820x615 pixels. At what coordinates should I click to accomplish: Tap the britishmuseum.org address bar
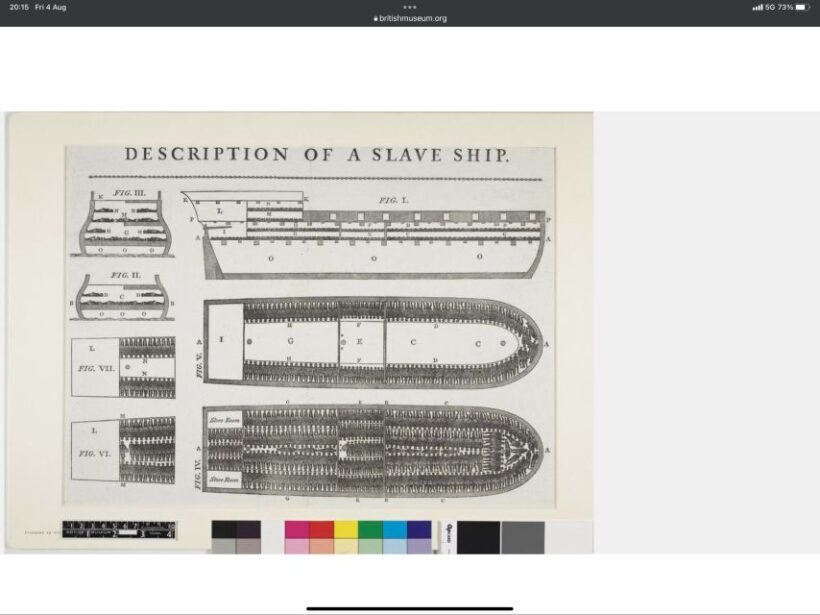coord(410,18)
